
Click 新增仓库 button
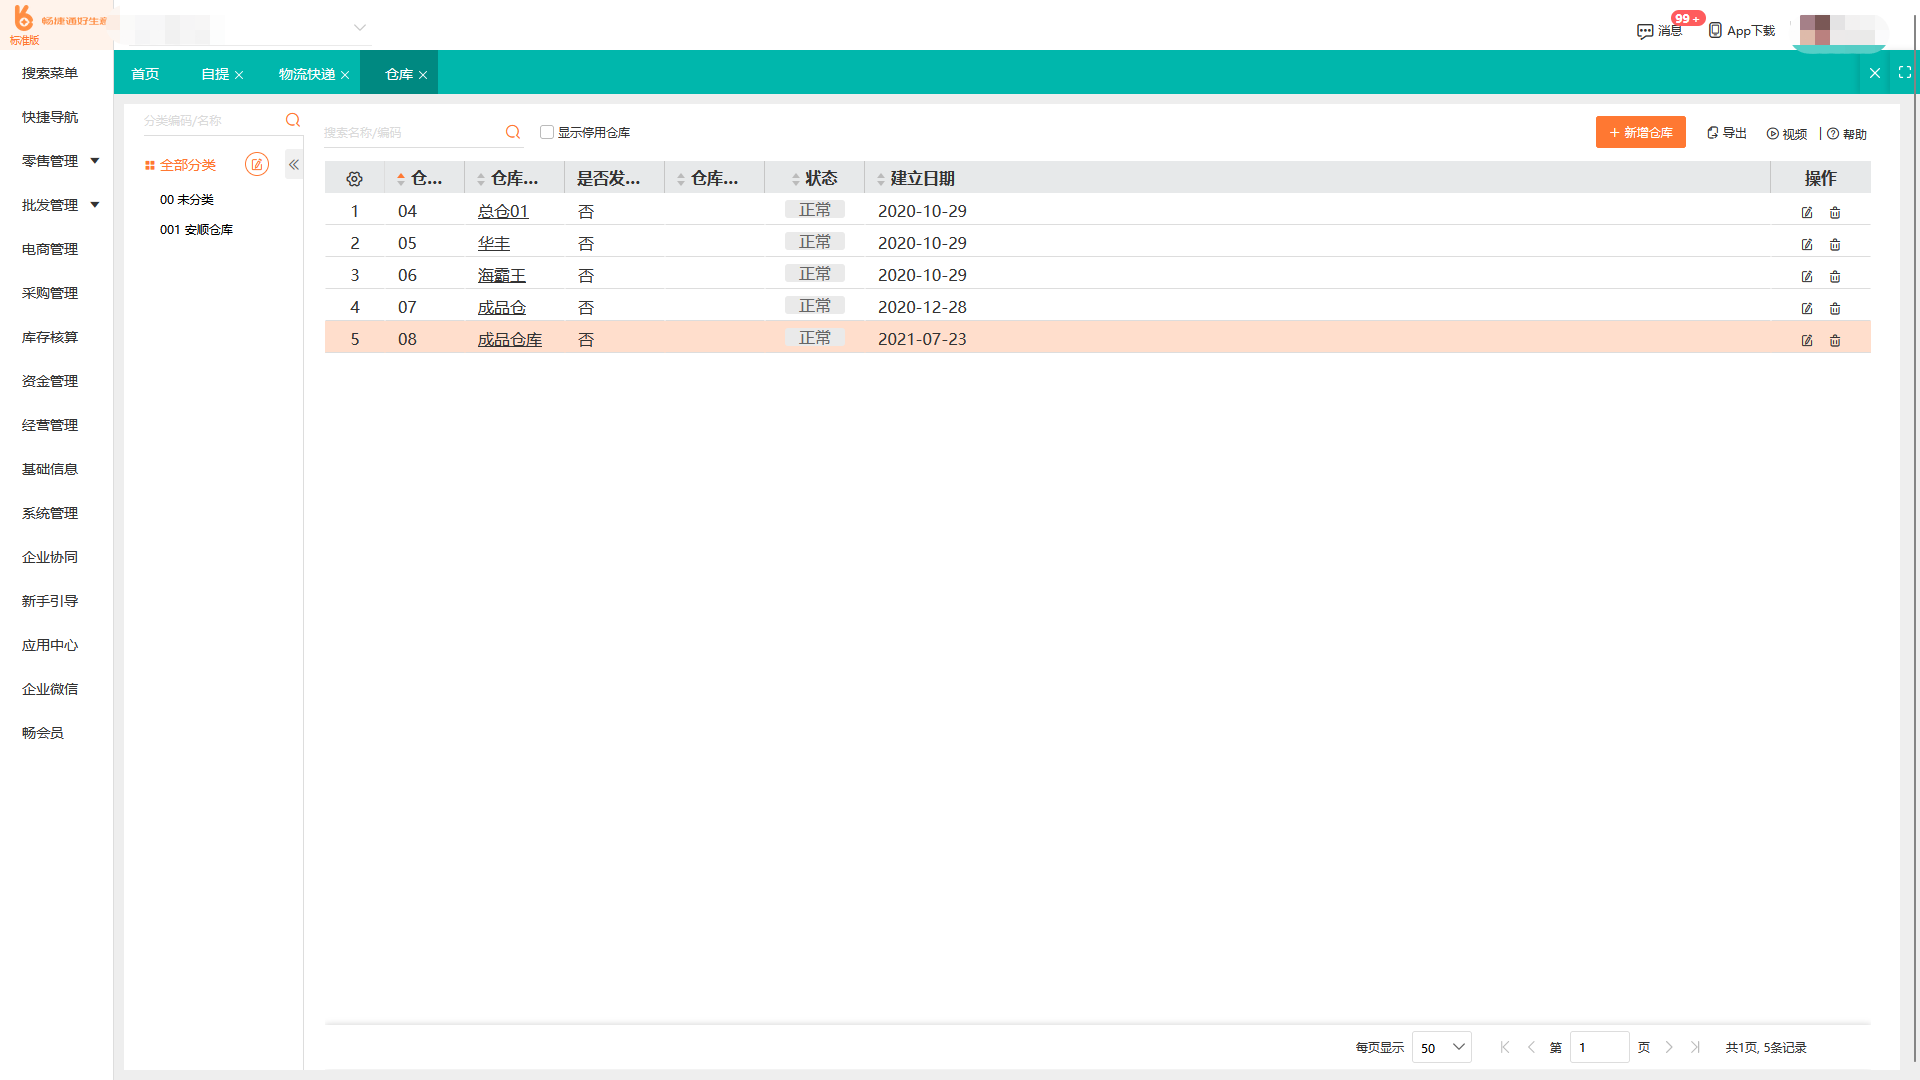tap(1639, 131)
